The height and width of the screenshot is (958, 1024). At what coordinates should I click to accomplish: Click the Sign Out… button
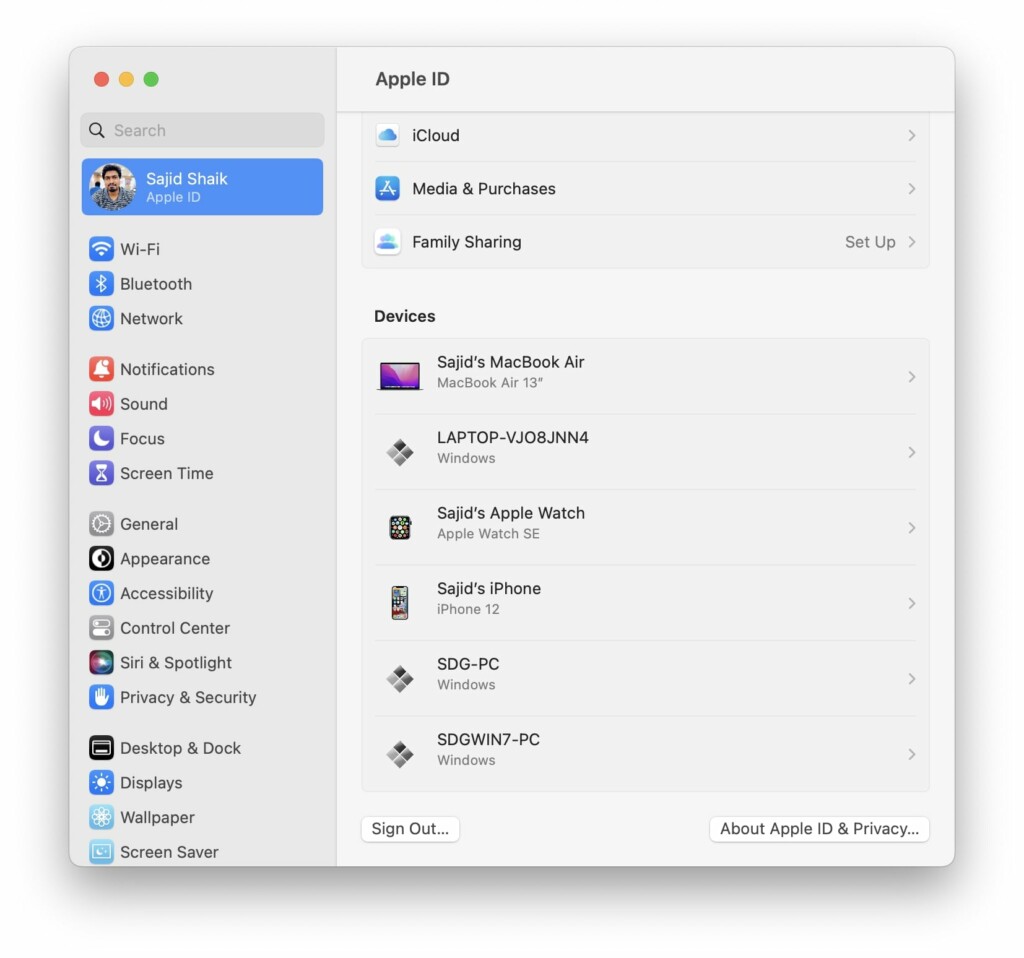[x=410, y=829]
